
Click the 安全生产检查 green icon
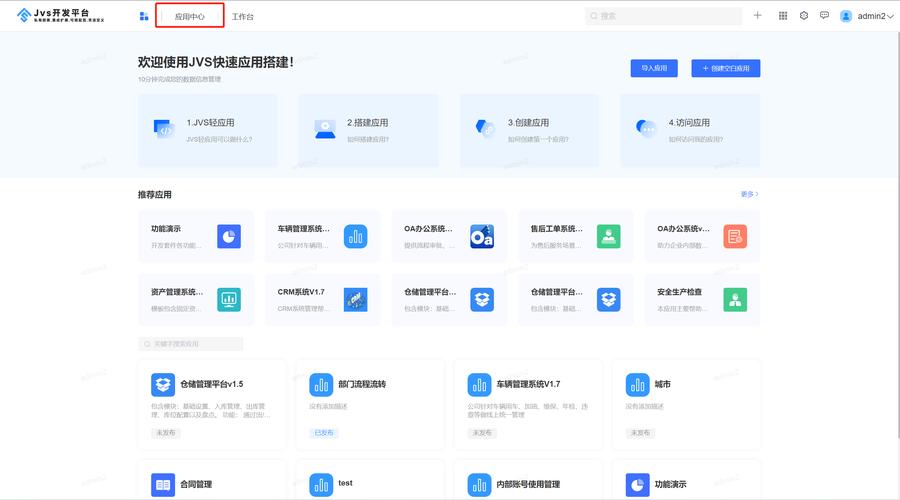(x=735, y=299)
